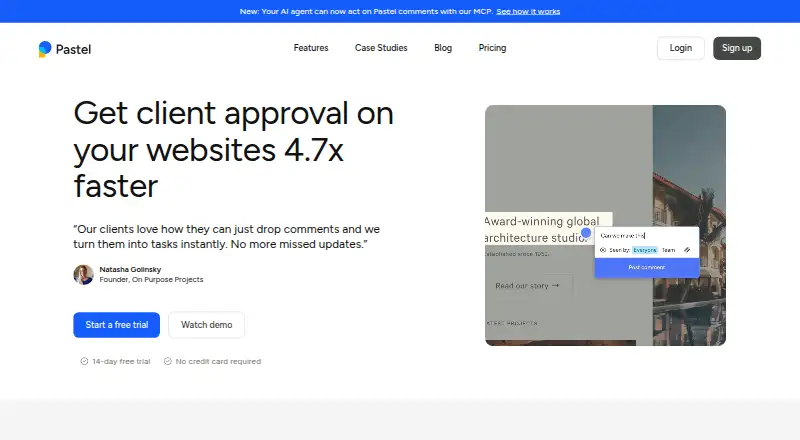Click 'Start a free trial' button

pos(116,325)
